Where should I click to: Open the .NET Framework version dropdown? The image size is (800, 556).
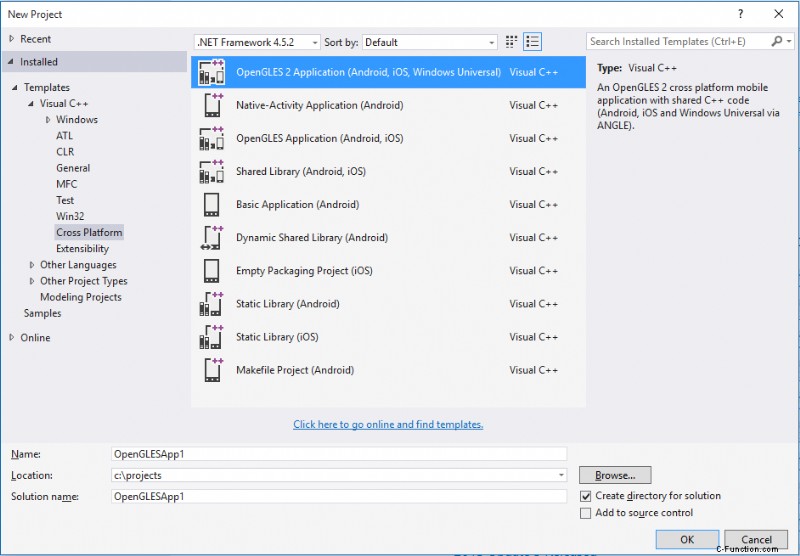(x=257, y=42)
